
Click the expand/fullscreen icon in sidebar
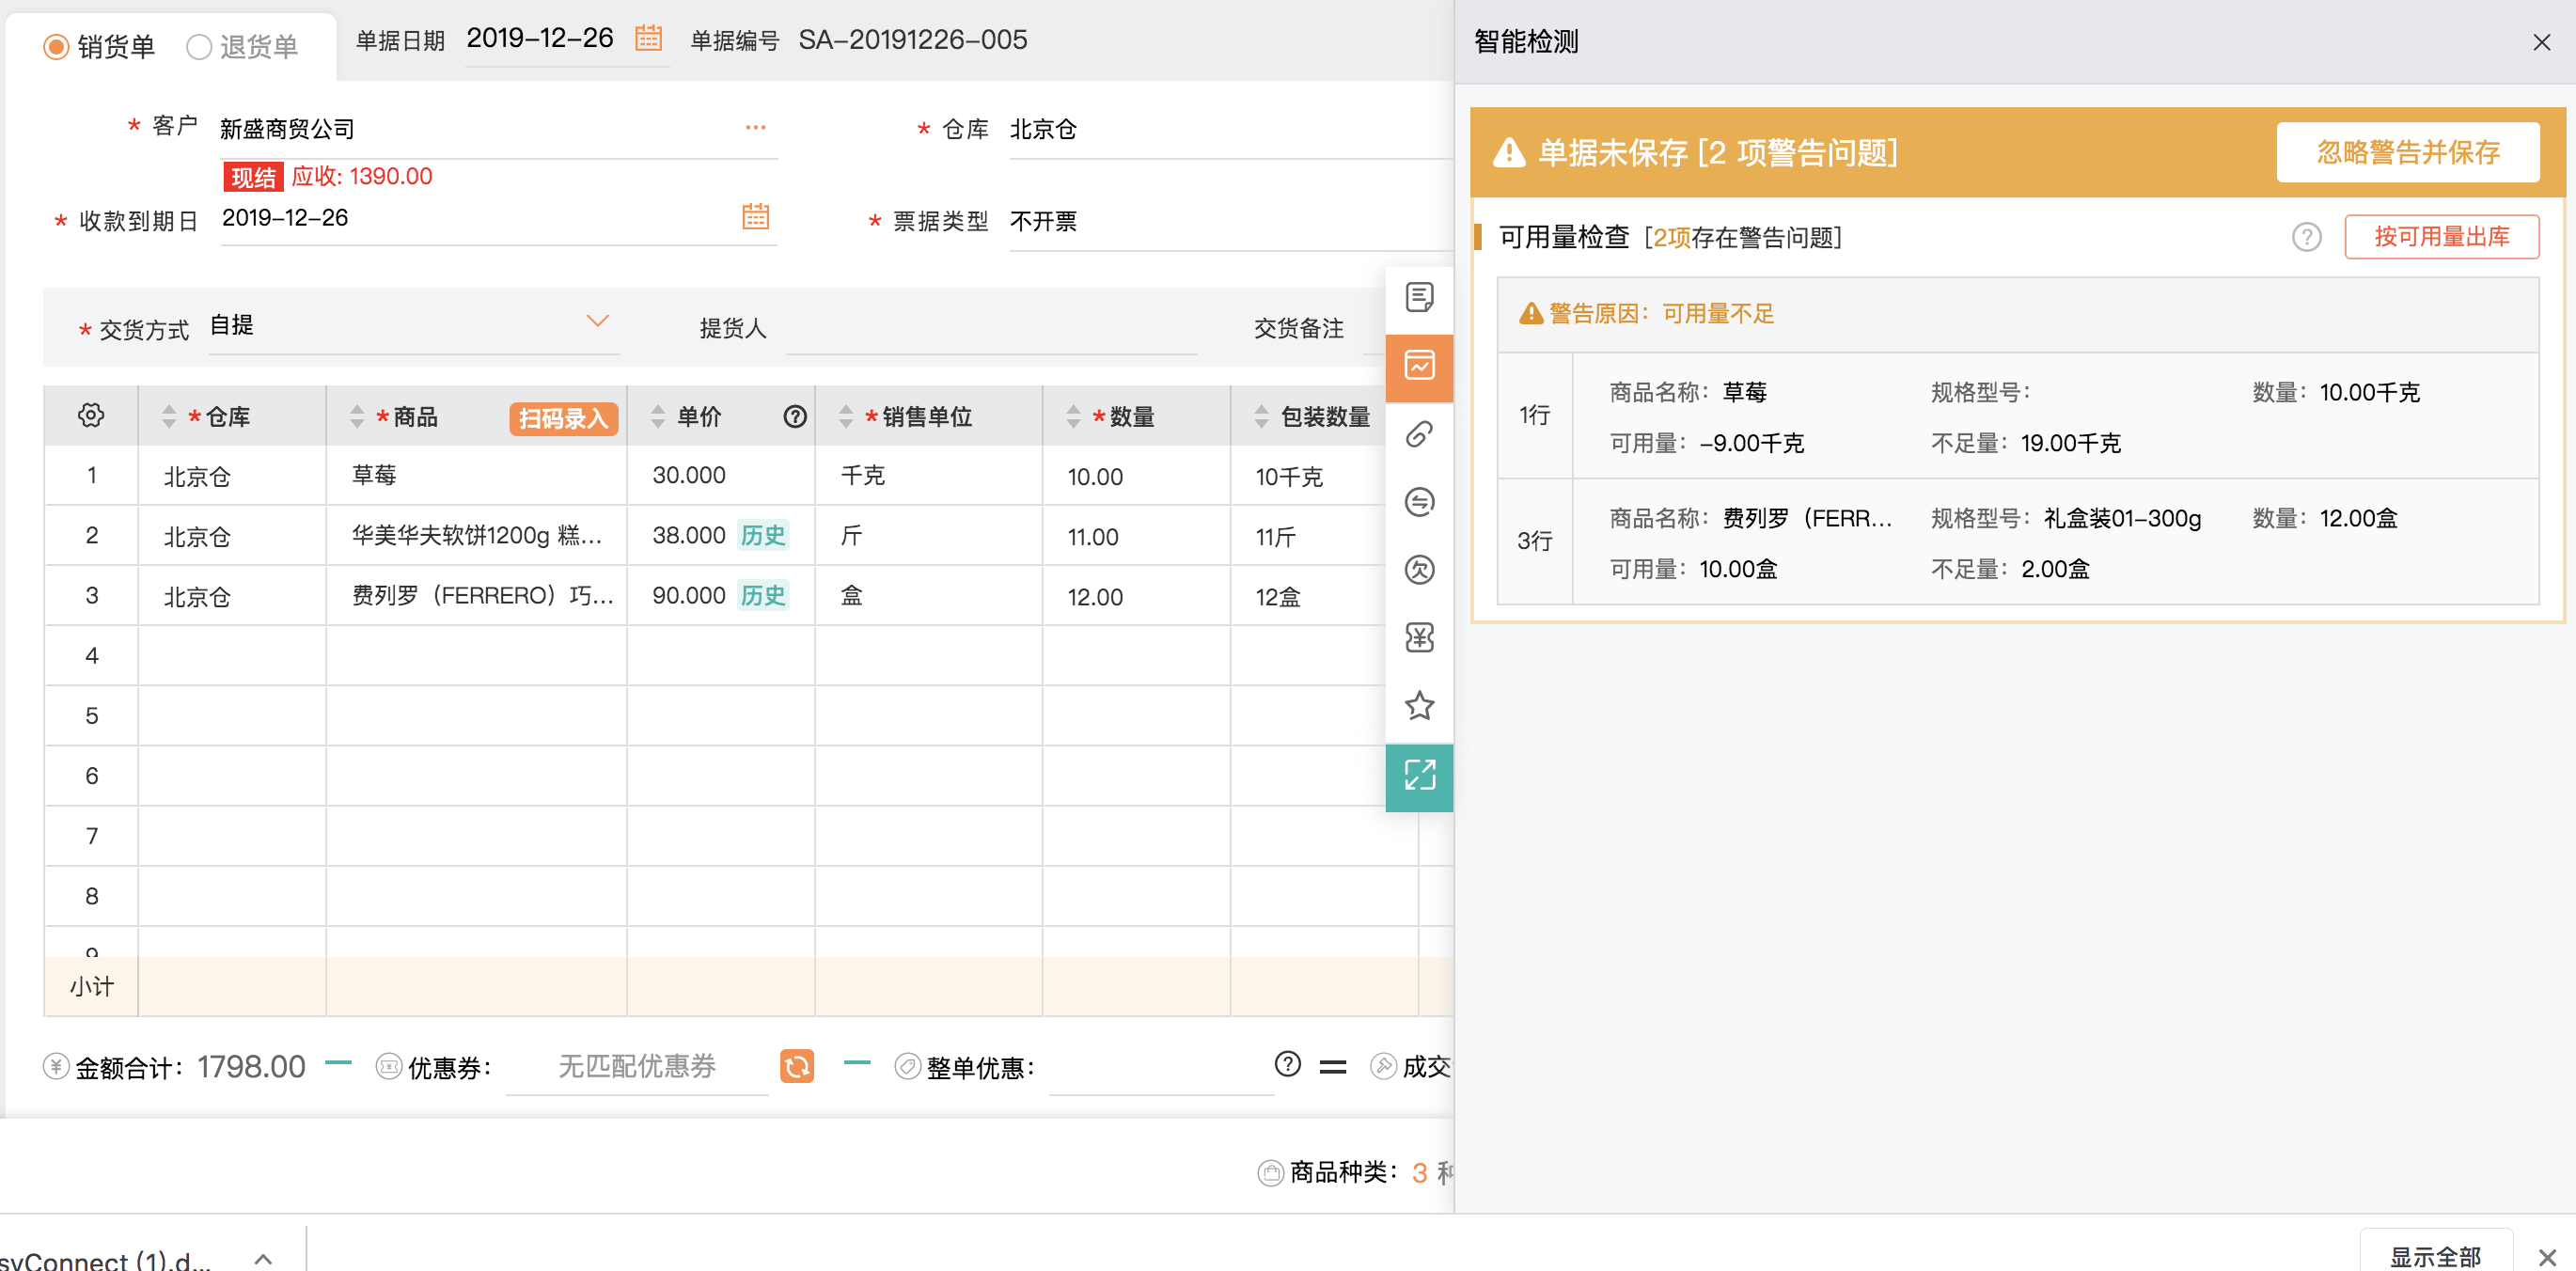[x=1418, y=775]
